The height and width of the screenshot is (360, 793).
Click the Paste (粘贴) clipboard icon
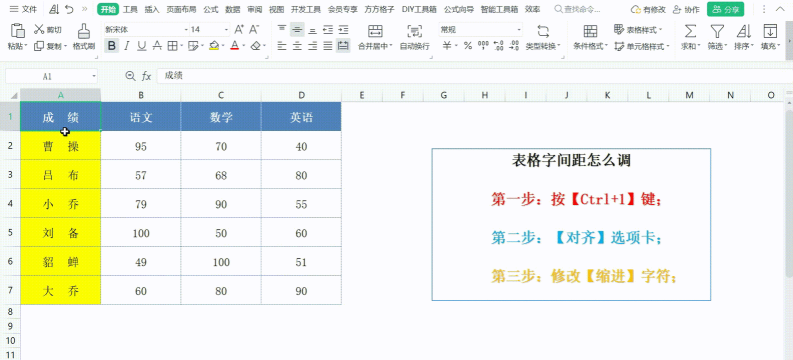[x=18, y=31]
